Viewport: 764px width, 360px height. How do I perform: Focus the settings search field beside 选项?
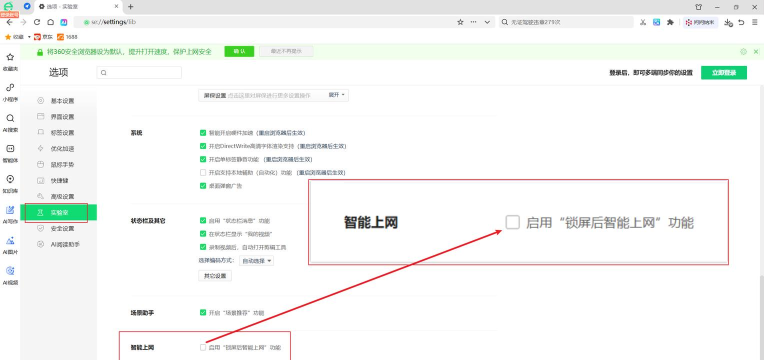point(139,73)
